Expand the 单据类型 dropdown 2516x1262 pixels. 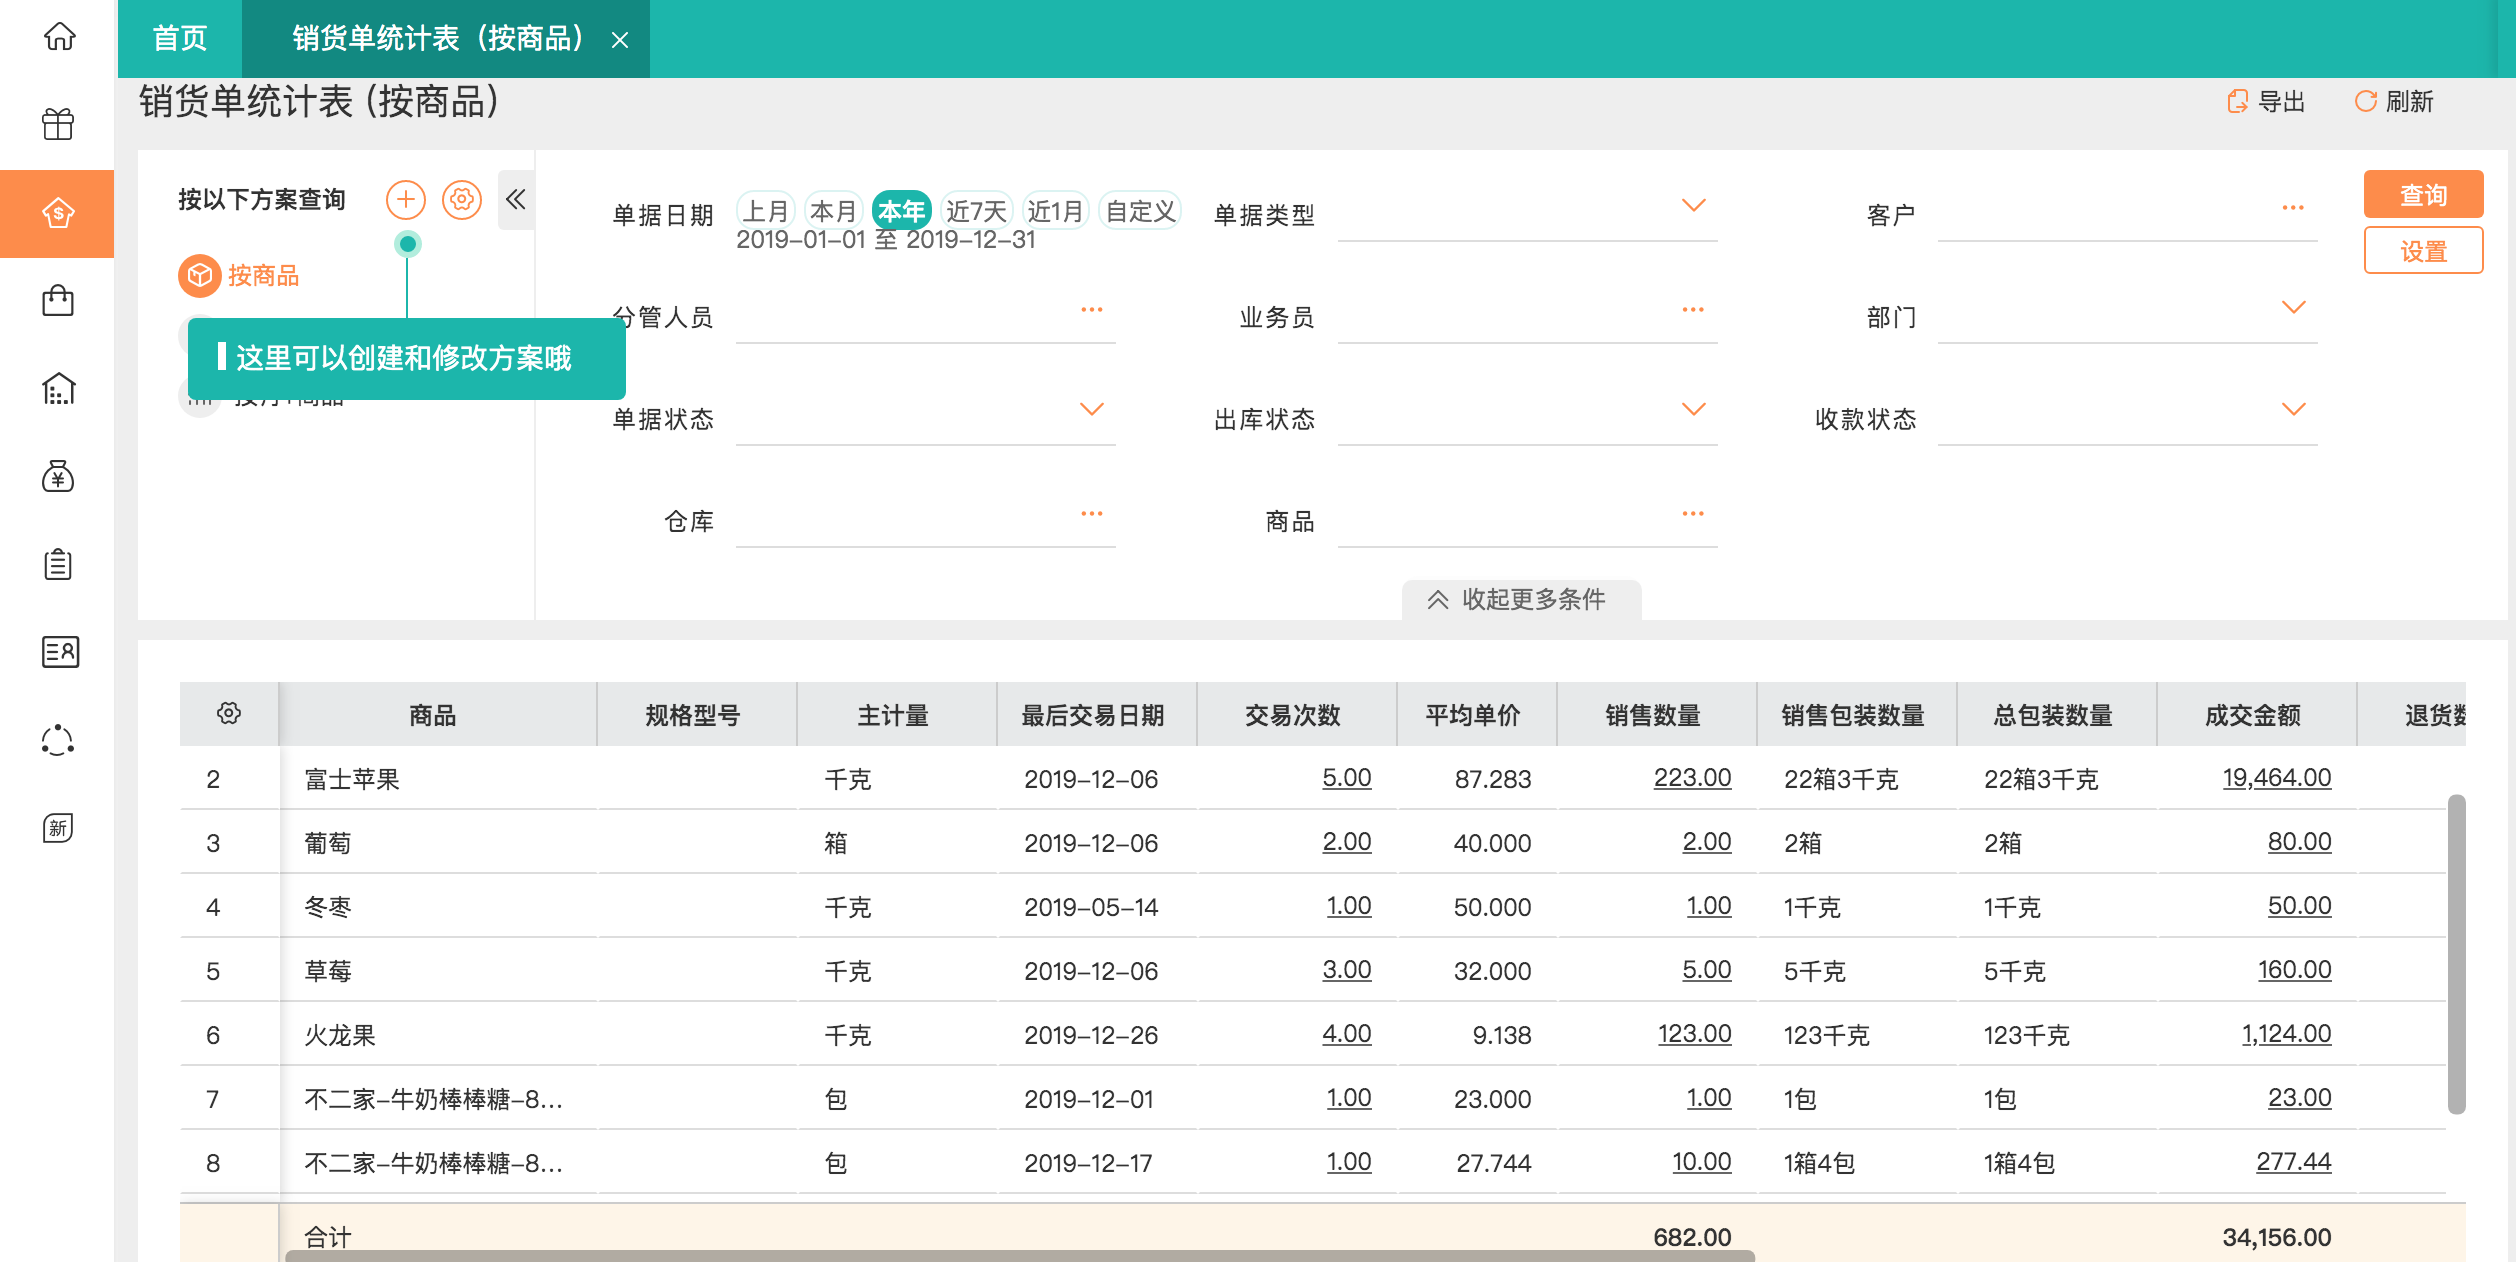1697,209
